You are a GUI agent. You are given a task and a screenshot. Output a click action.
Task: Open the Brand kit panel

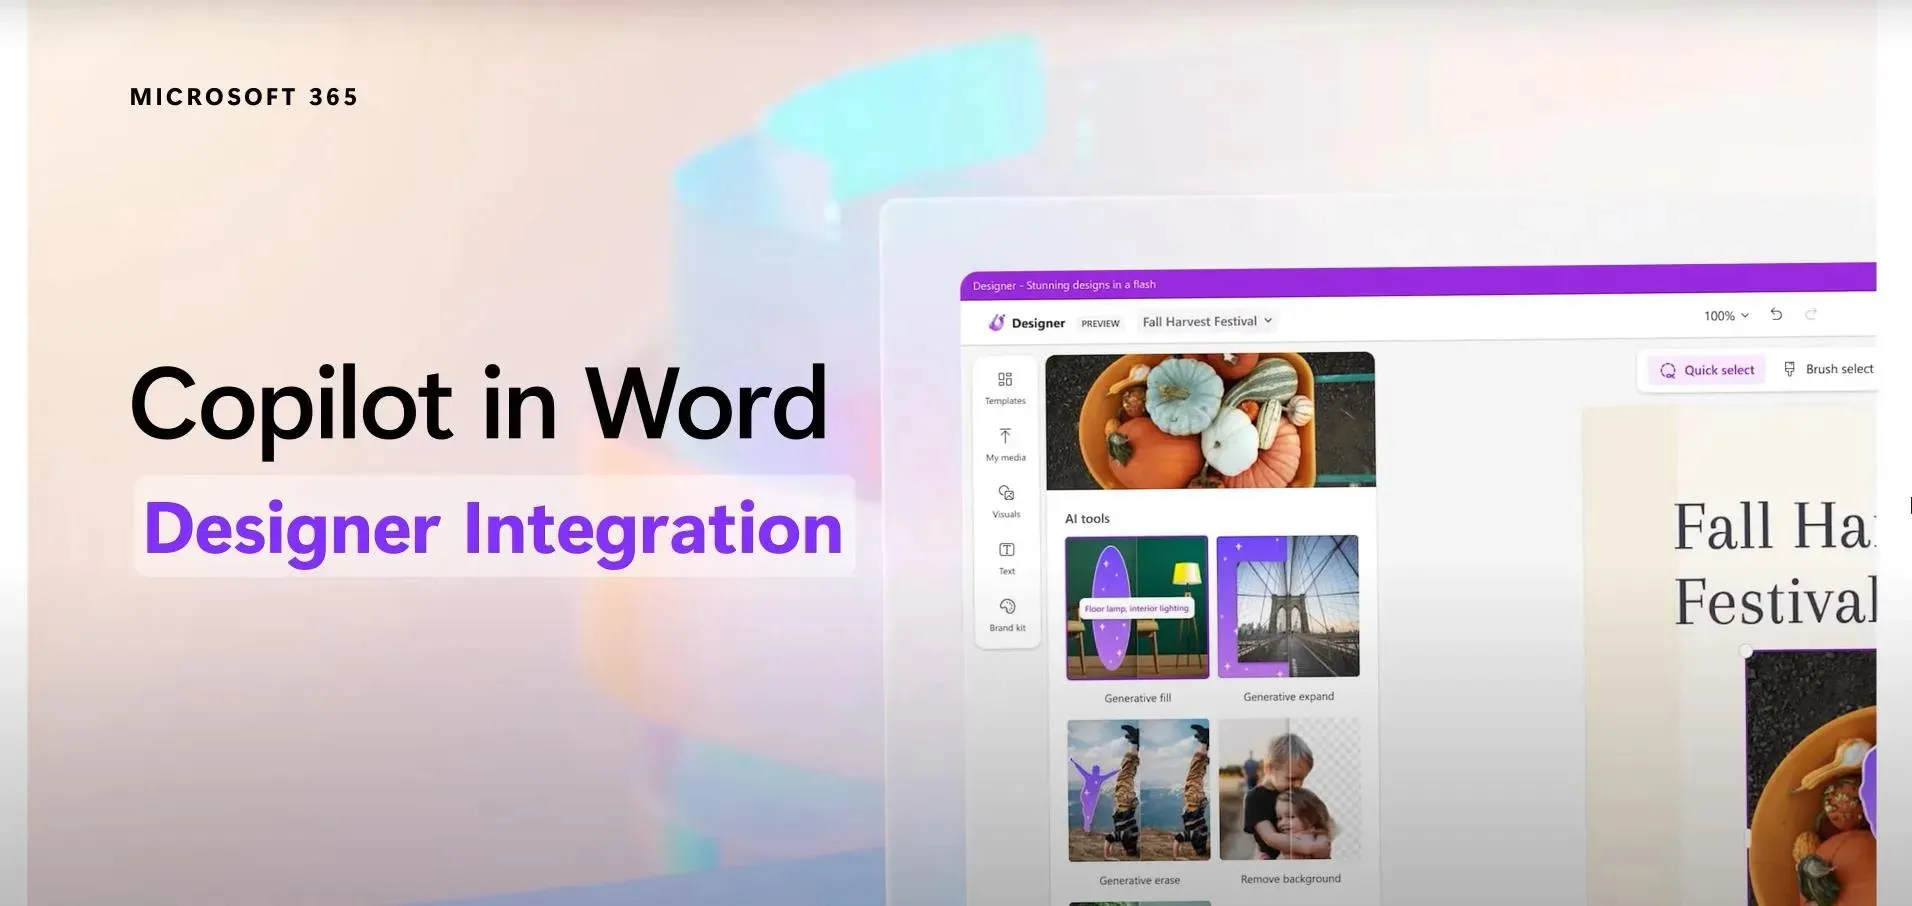click(1007, 615)
